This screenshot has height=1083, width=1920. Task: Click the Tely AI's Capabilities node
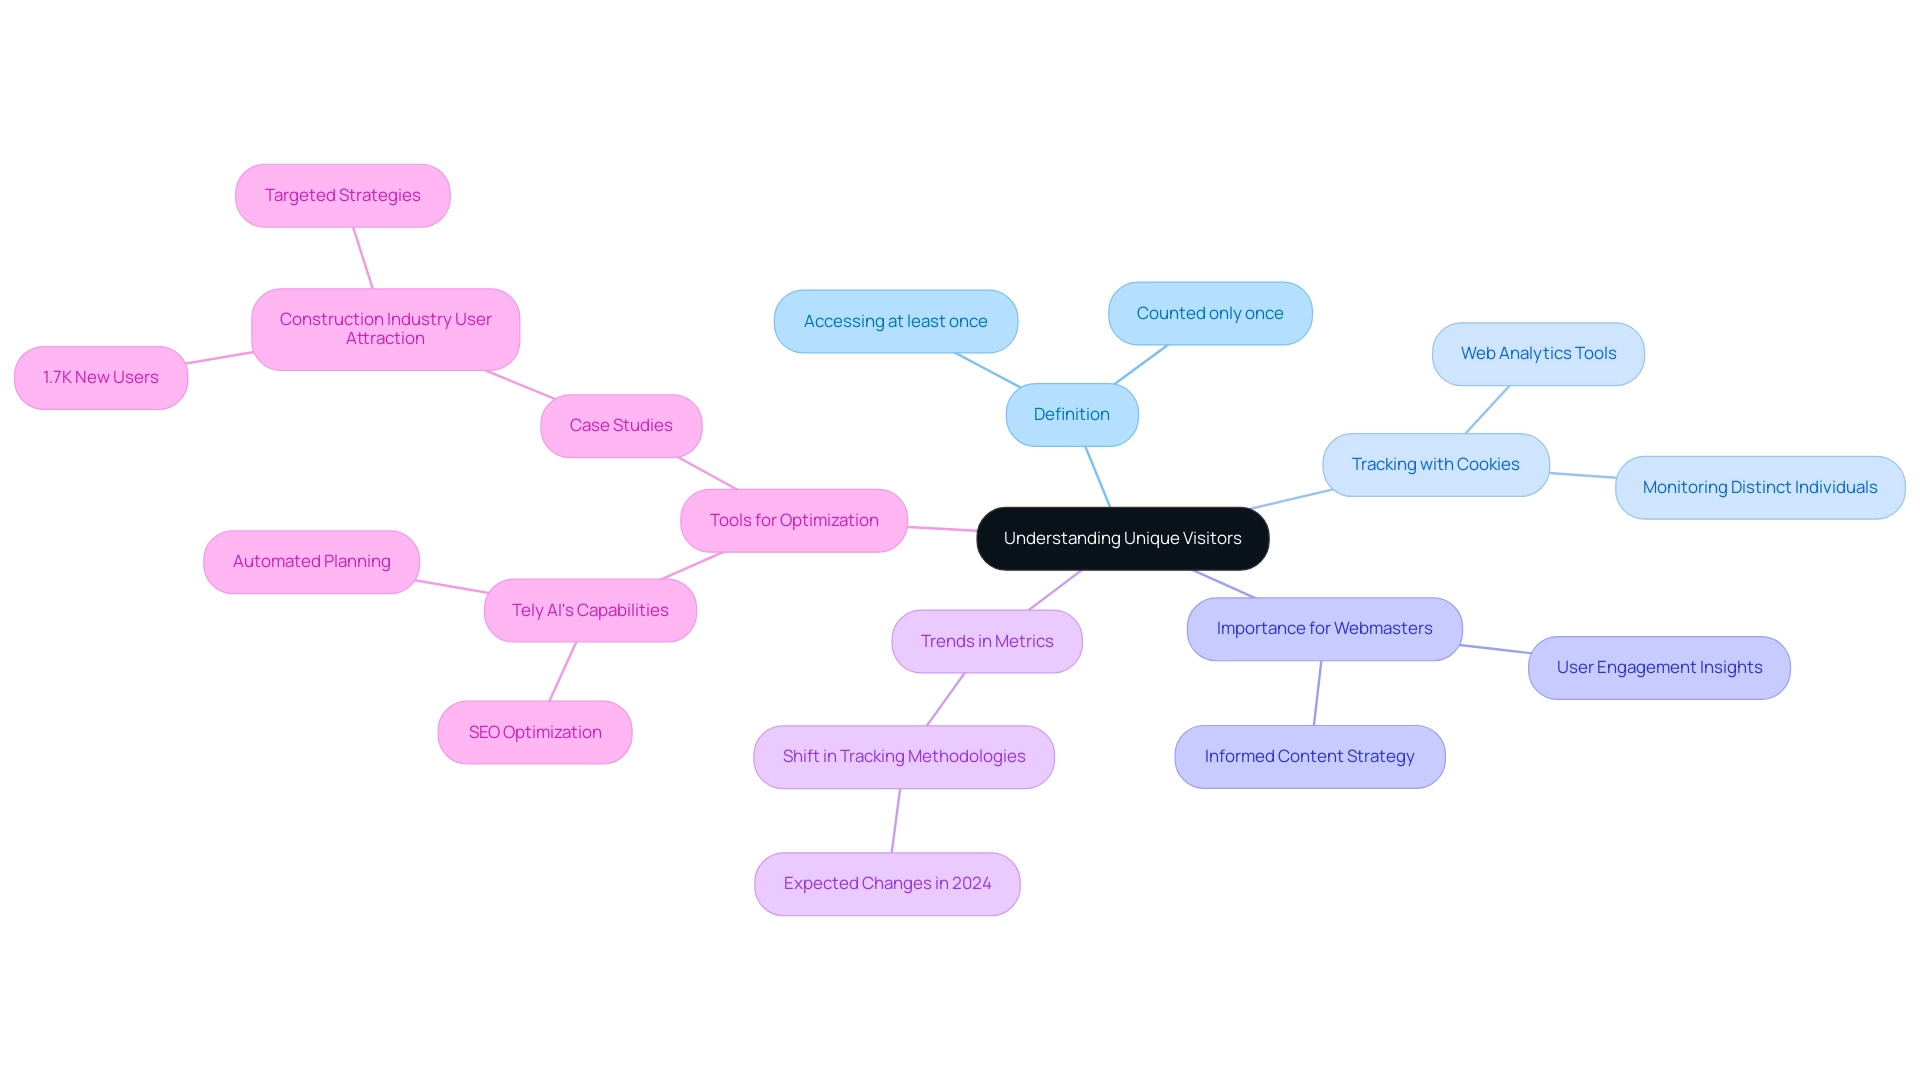coord(591,609)
